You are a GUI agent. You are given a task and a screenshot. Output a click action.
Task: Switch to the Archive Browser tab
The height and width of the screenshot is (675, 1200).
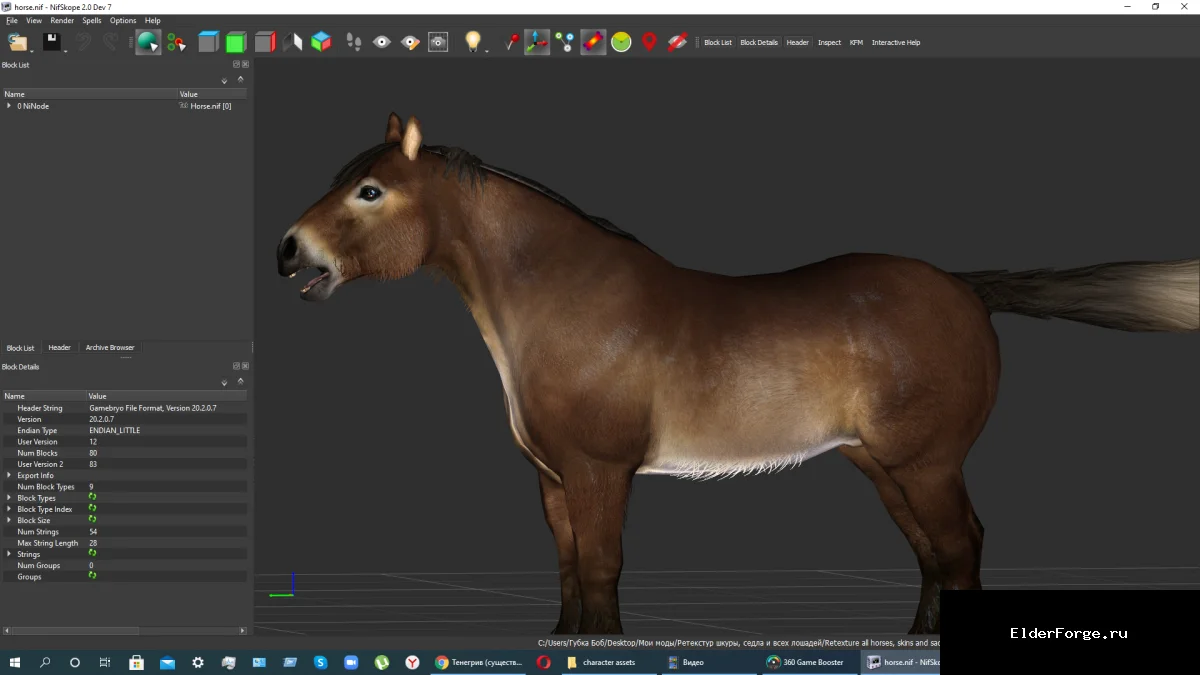pyautogui.click(x=110, y=348)
